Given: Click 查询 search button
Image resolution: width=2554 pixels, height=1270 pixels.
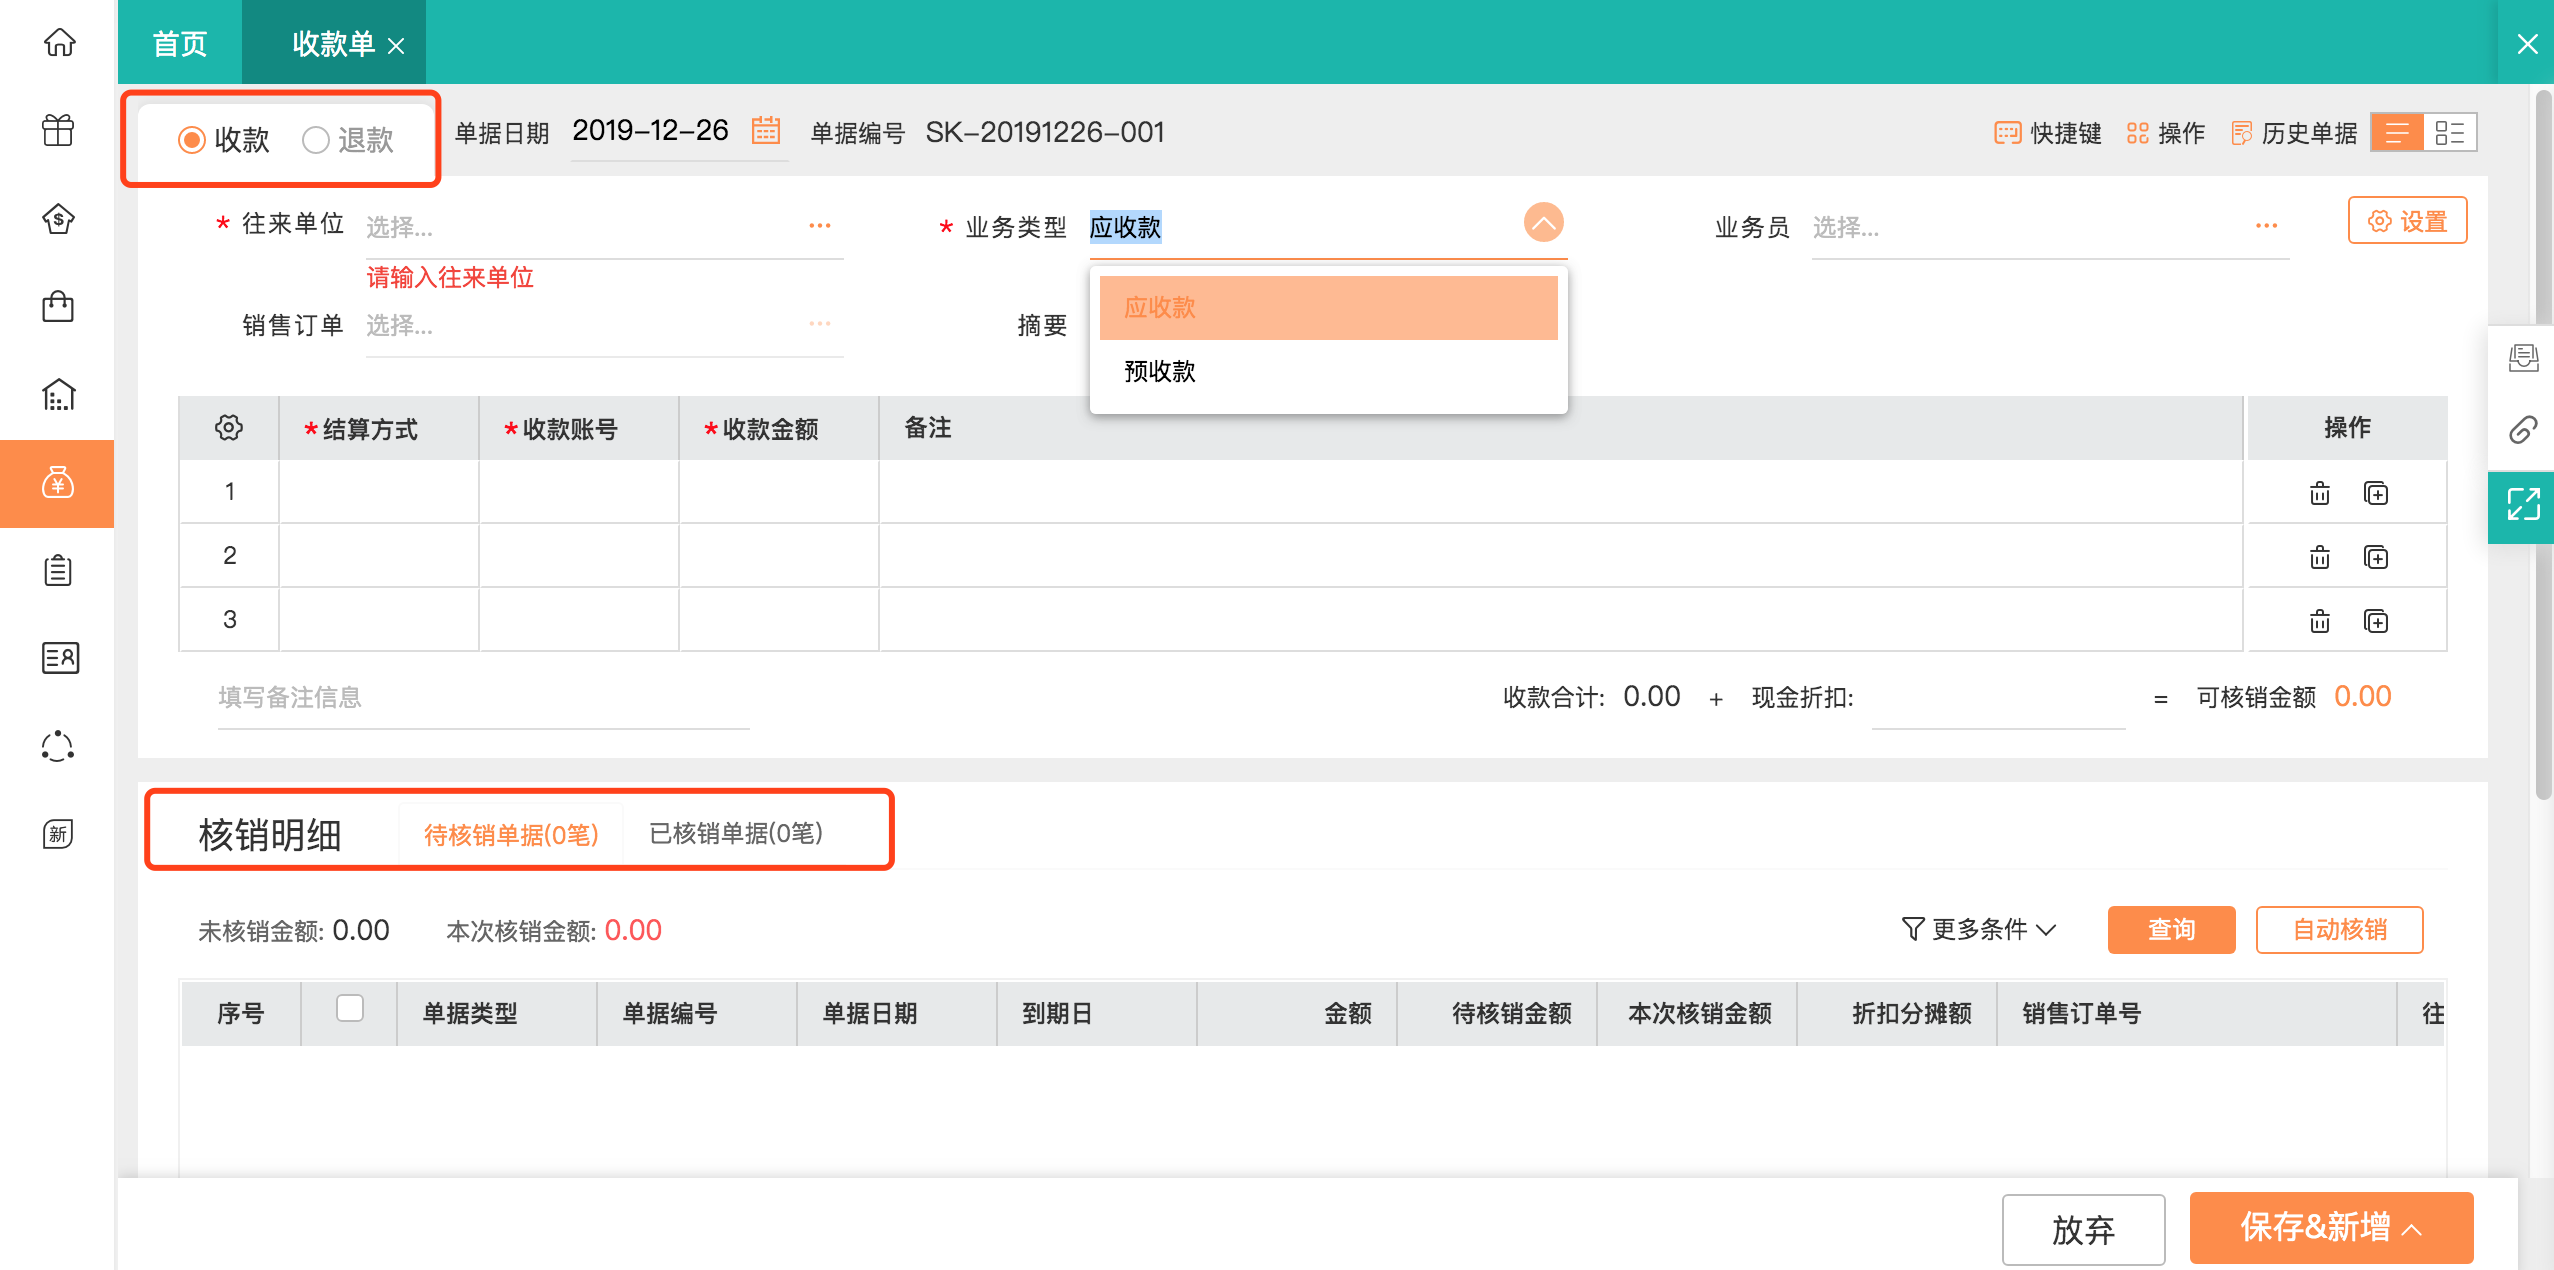Looking at the screenshot, I should tap(2168, 931).
